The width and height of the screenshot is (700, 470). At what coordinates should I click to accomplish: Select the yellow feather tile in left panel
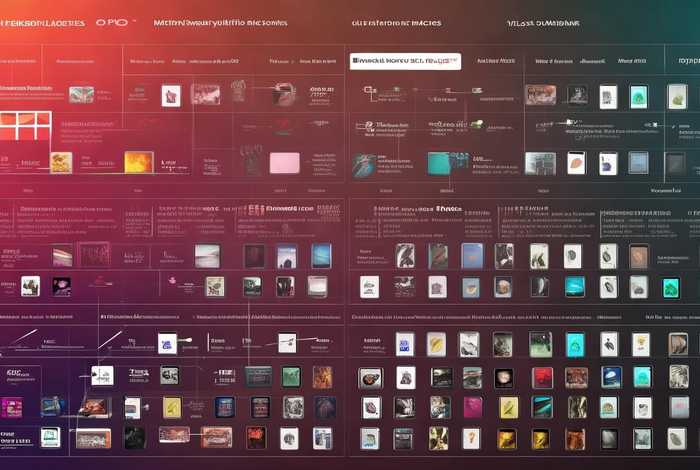(172, 407)
